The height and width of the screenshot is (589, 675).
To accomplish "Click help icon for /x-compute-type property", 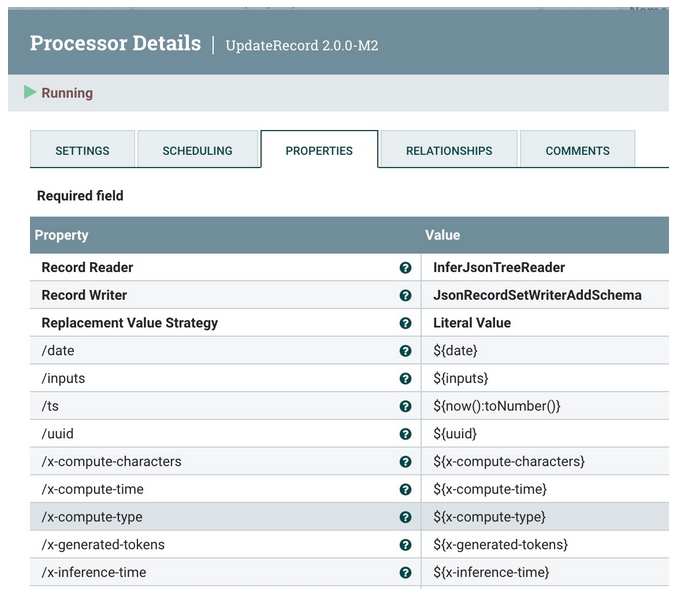I will coord(405,517).
